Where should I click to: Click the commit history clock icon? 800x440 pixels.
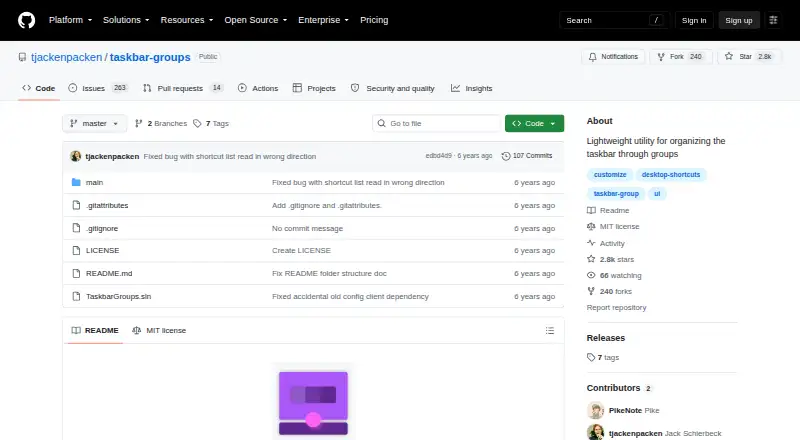pyautogui.click(x=506, y=156)
